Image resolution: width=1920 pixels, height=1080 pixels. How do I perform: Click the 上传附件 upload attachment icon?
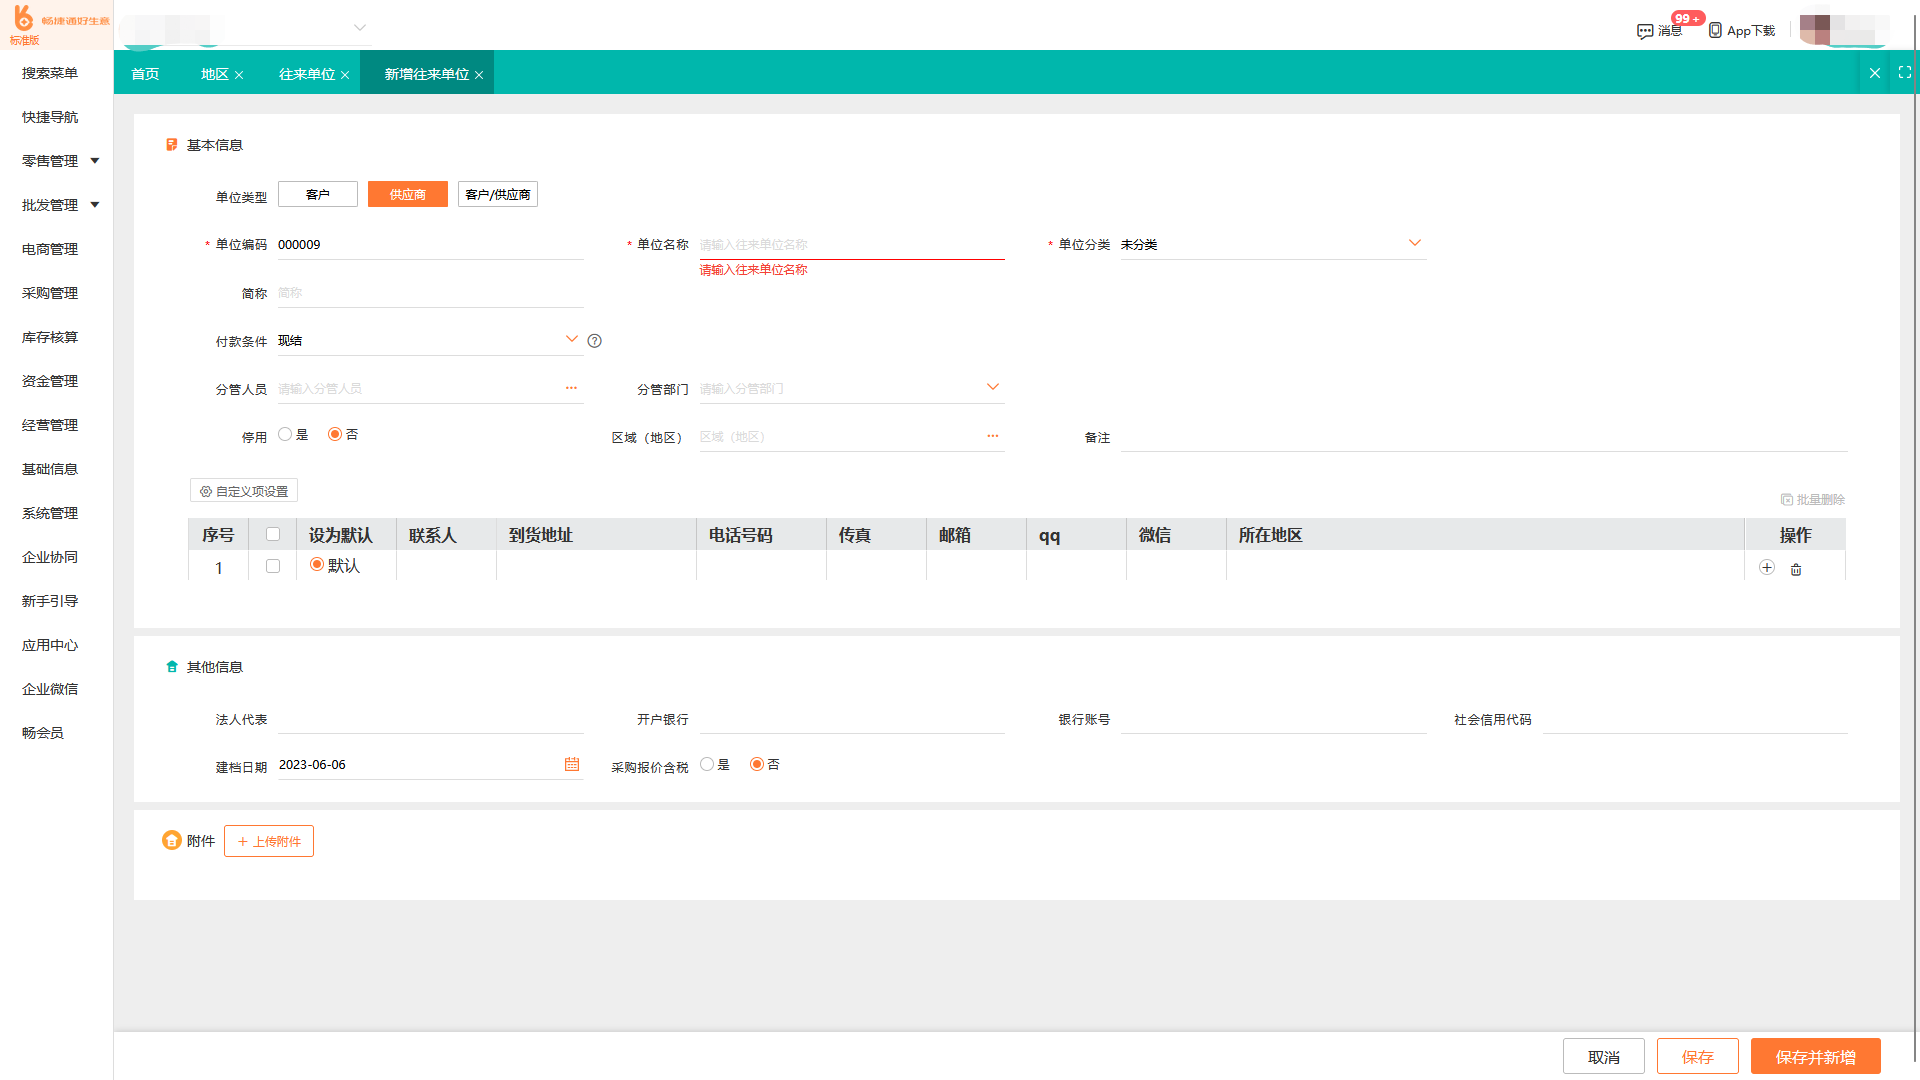point(270,841)
